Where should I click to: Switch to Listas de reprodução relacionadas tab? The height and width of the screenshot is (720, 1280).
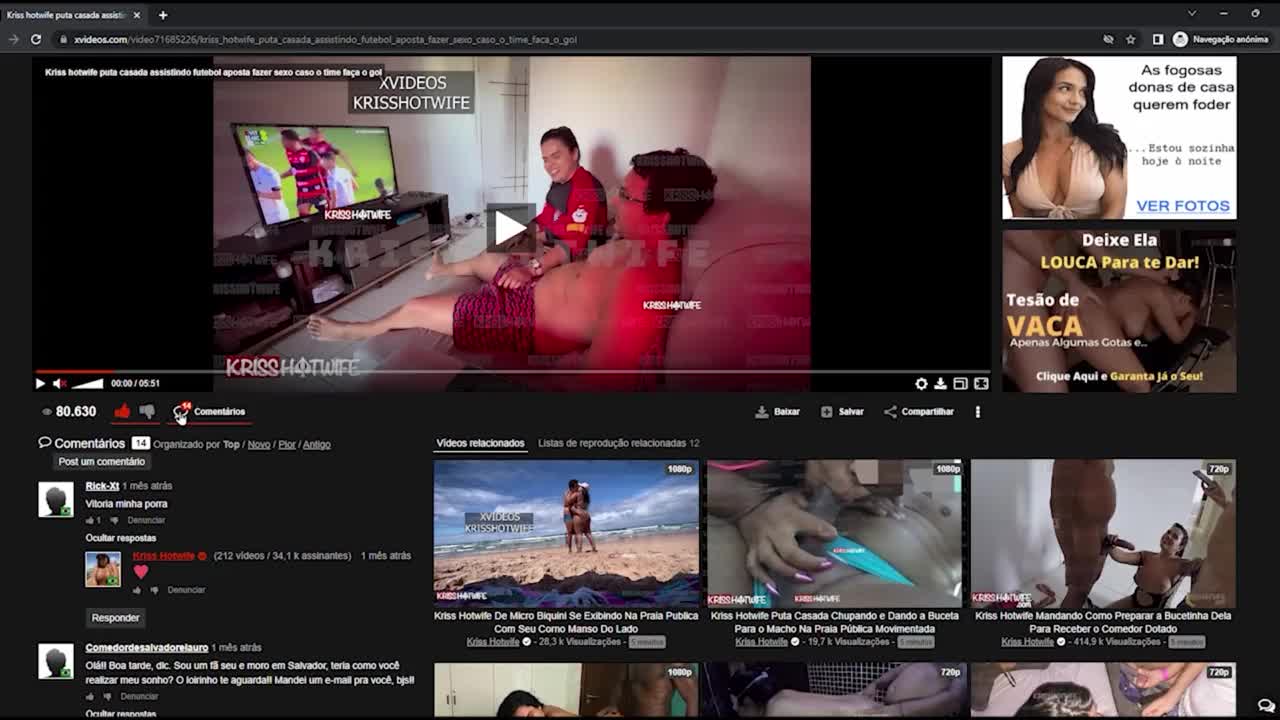(618, 443)
